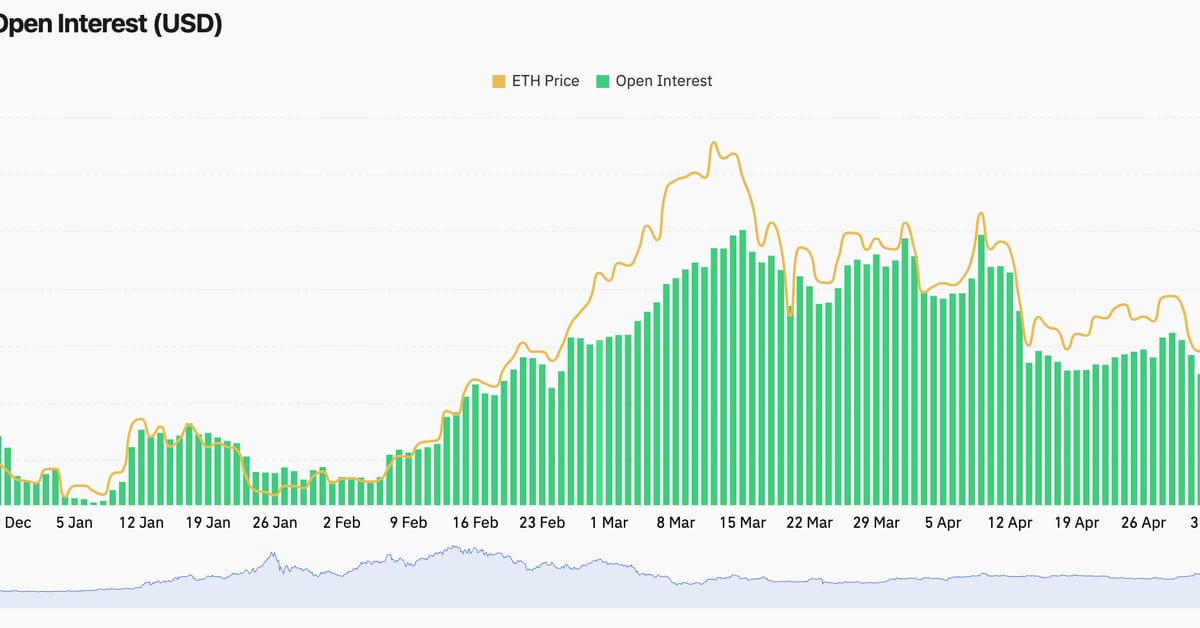Select the 5 Apr date label
This screenshot has height=628, width=1200.
coord(943,522)
